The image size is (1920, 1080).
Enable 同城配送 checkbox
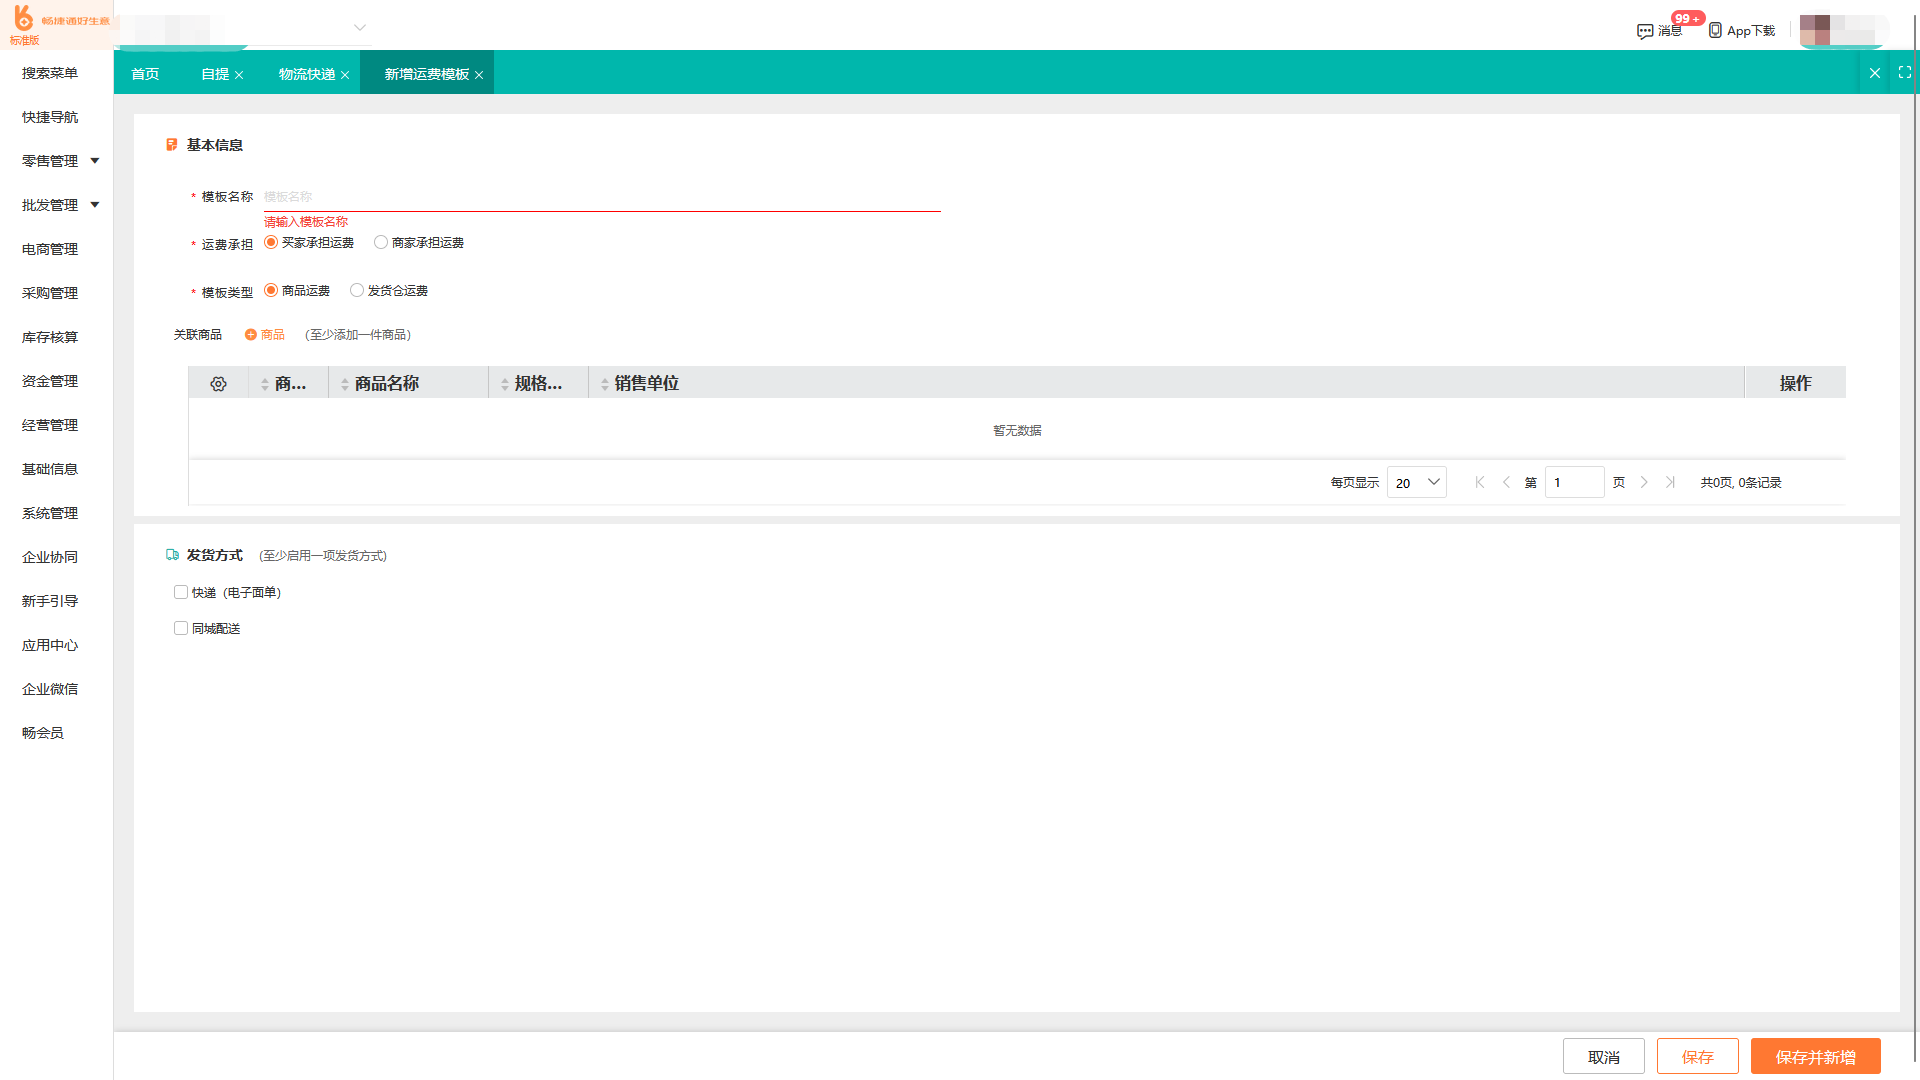tap(181, 626)
